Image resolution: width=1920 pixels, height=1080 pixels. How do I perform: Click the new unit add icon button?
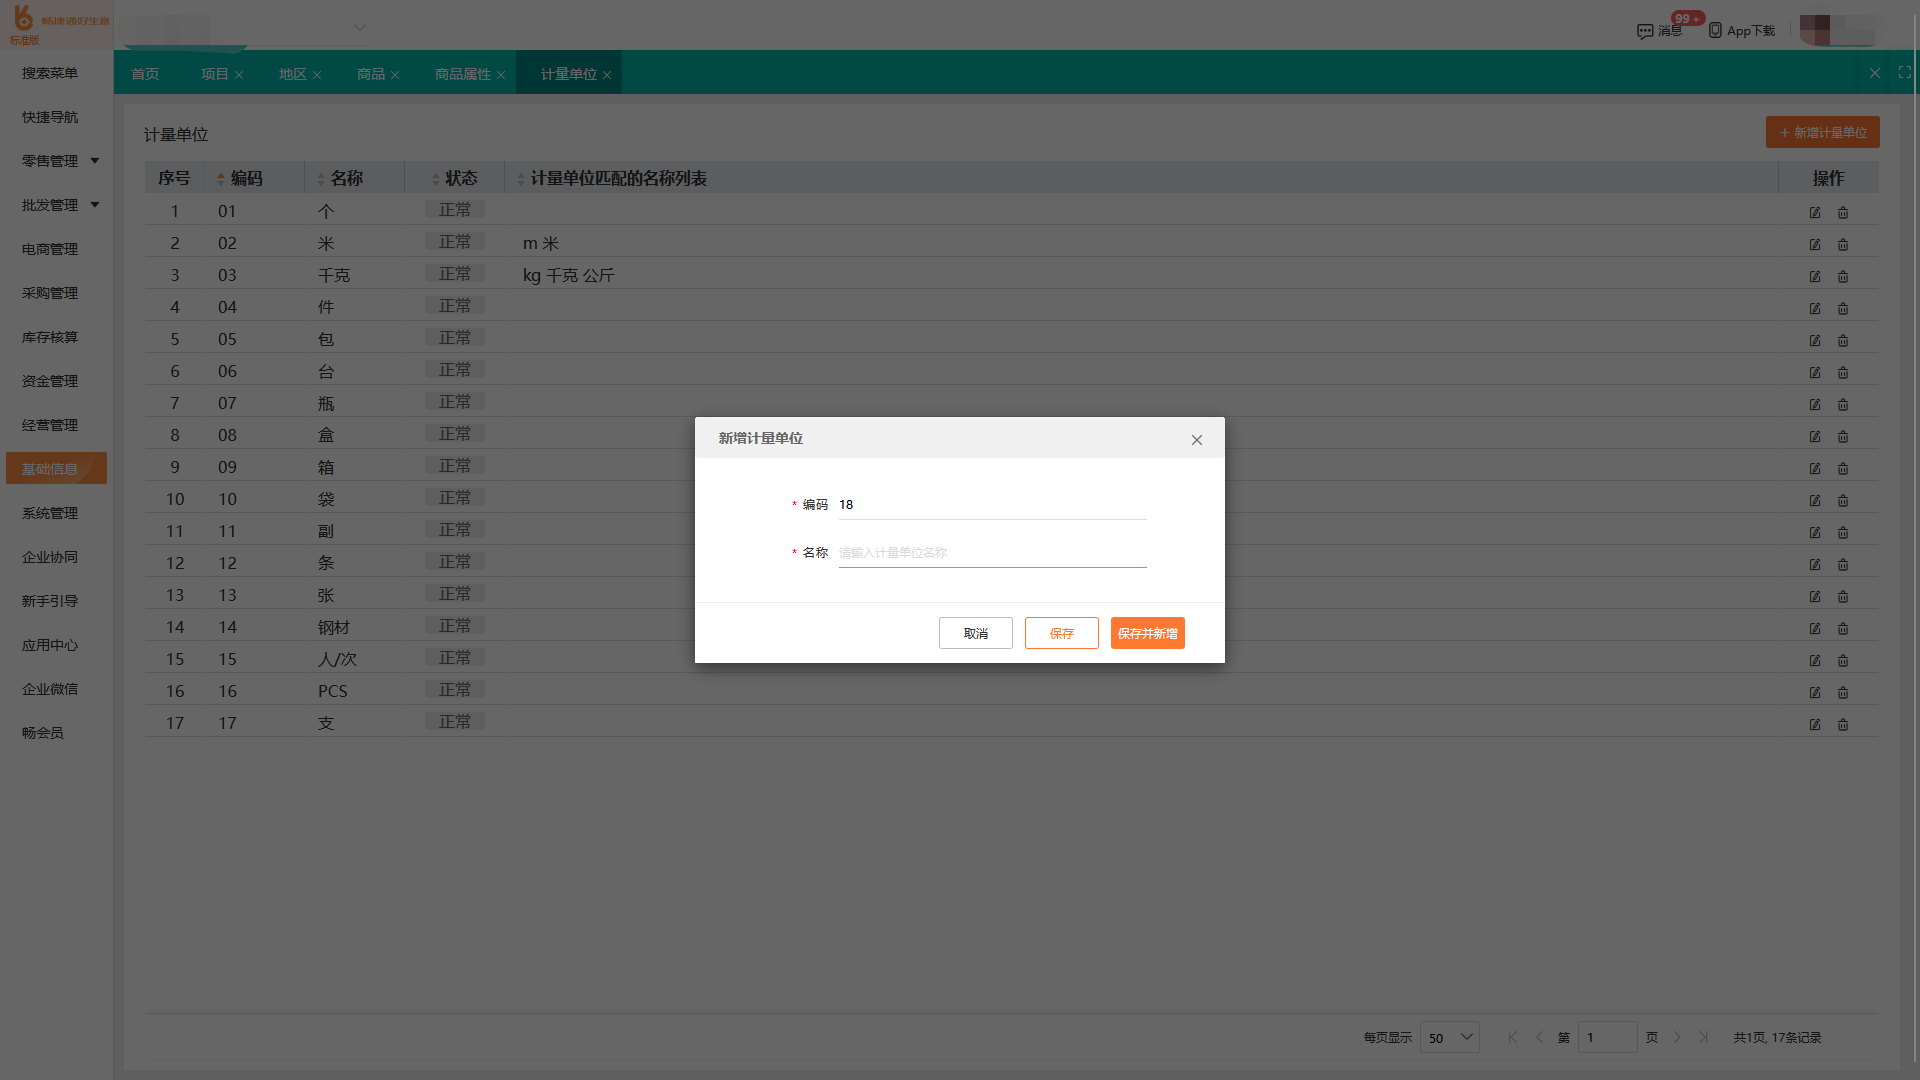pyautogui.click(x=1822, y=132)
